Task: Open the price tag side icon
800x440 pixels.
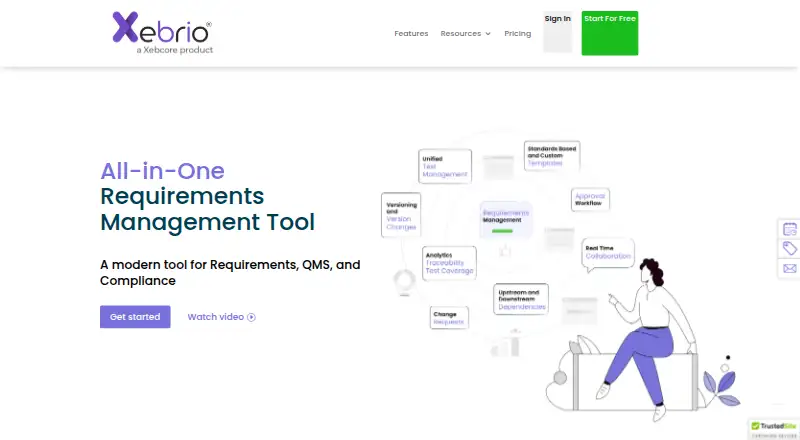Action: pos(790,249)
